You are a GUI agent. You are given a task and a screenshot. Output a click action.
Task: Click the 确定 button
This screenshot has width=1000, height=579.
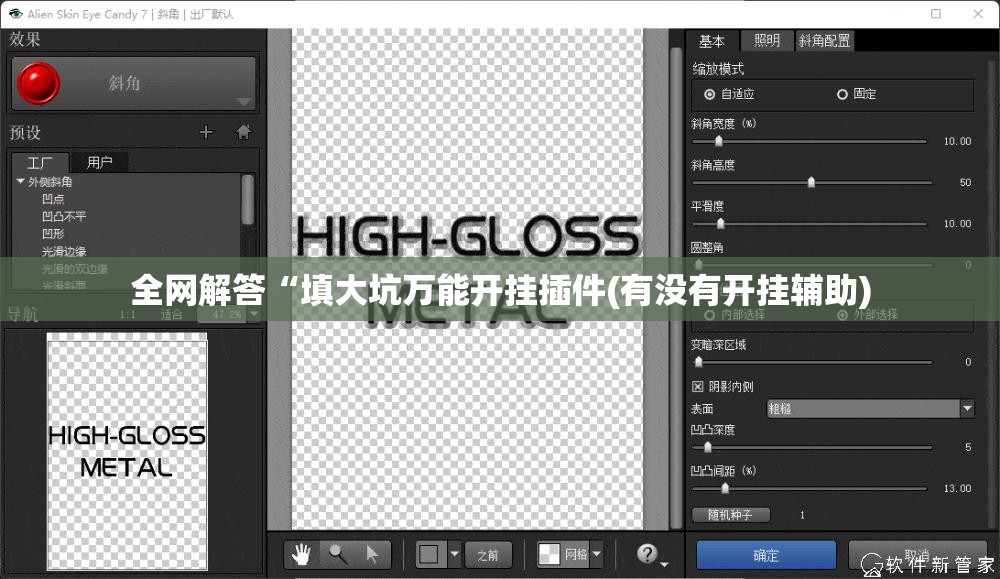(x=766, y=555)
